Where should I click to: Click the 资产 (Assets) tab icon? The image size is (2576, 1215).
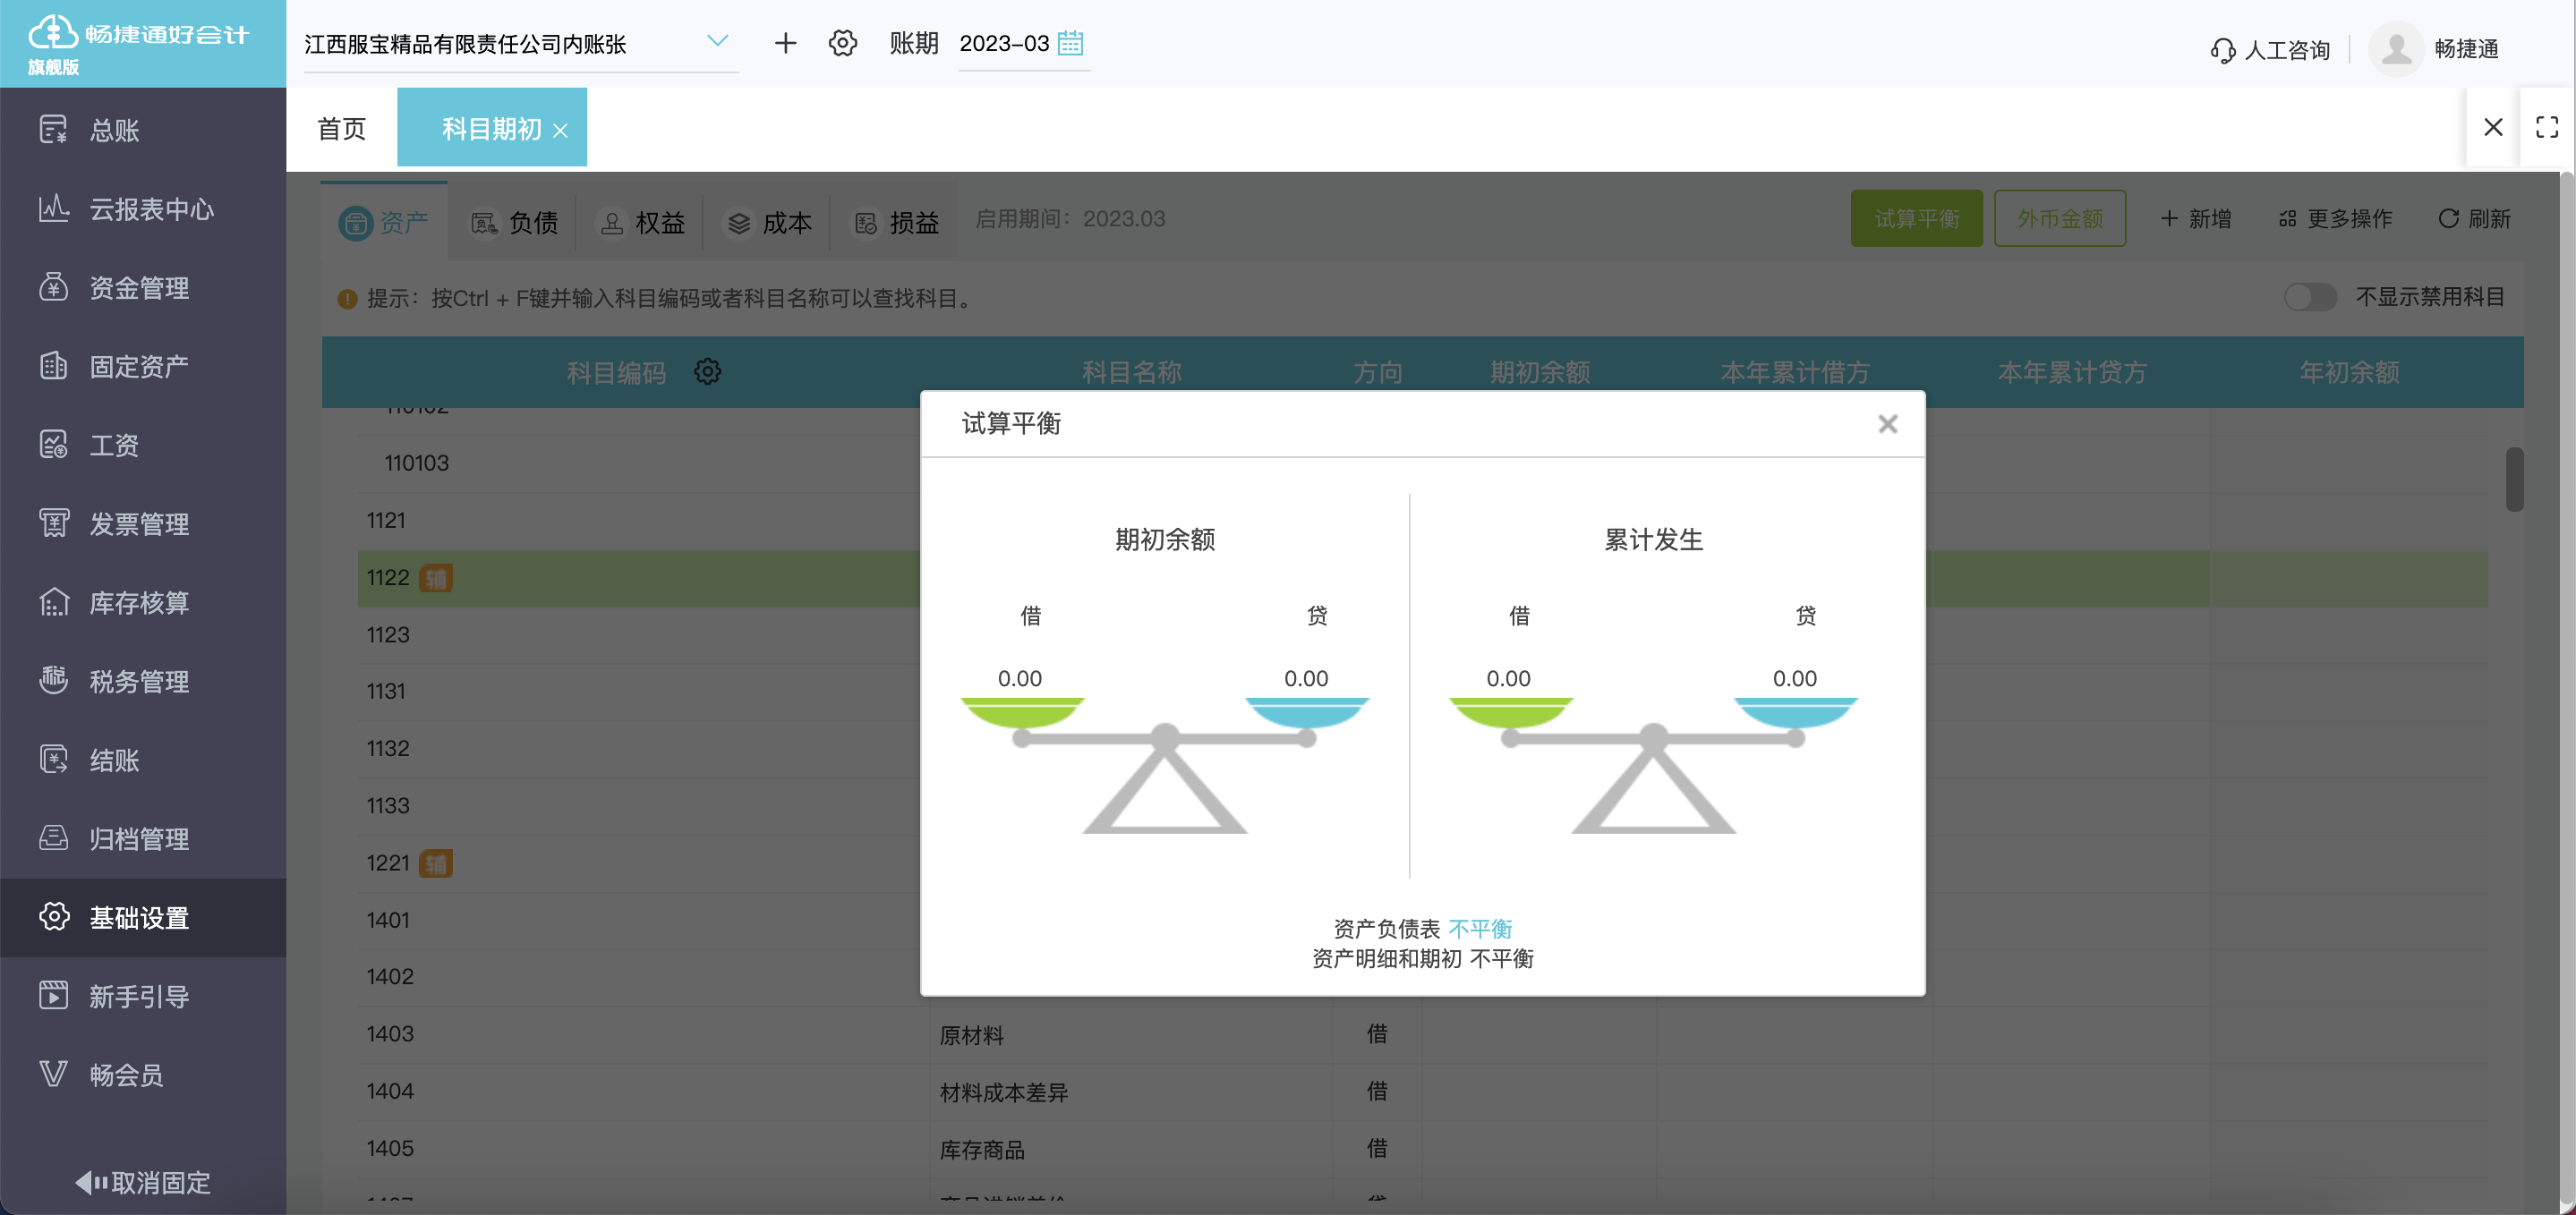[354, 220]
